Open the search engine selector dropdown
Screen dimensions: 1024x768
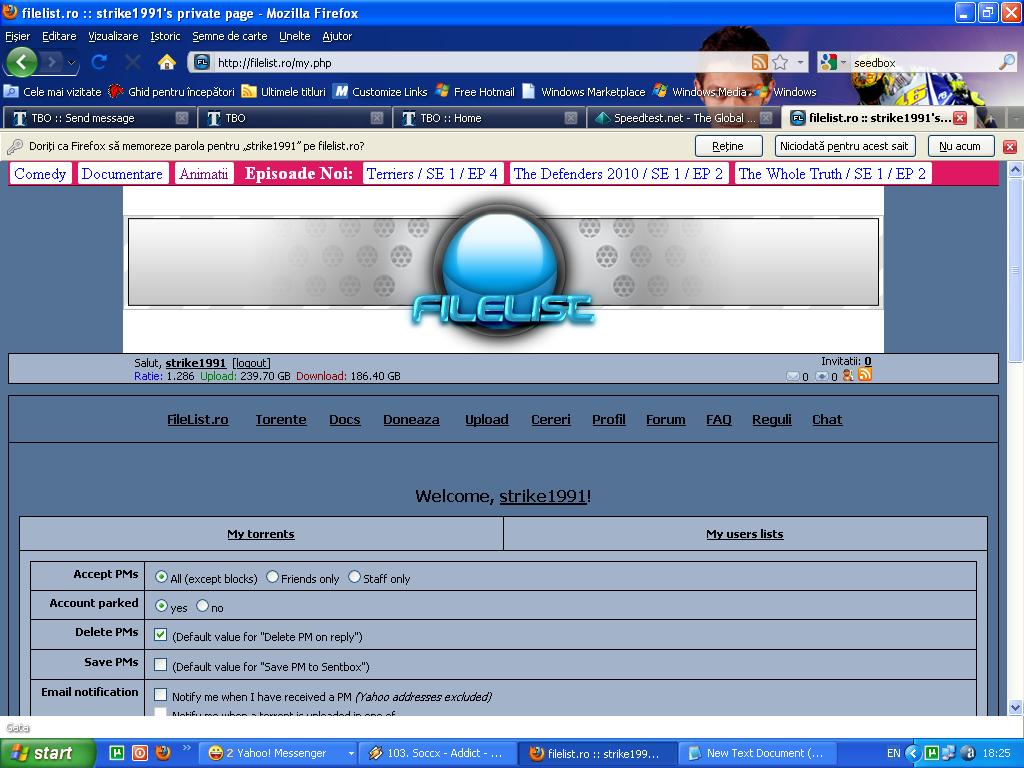pyautogui.click(x=833, y=62)
